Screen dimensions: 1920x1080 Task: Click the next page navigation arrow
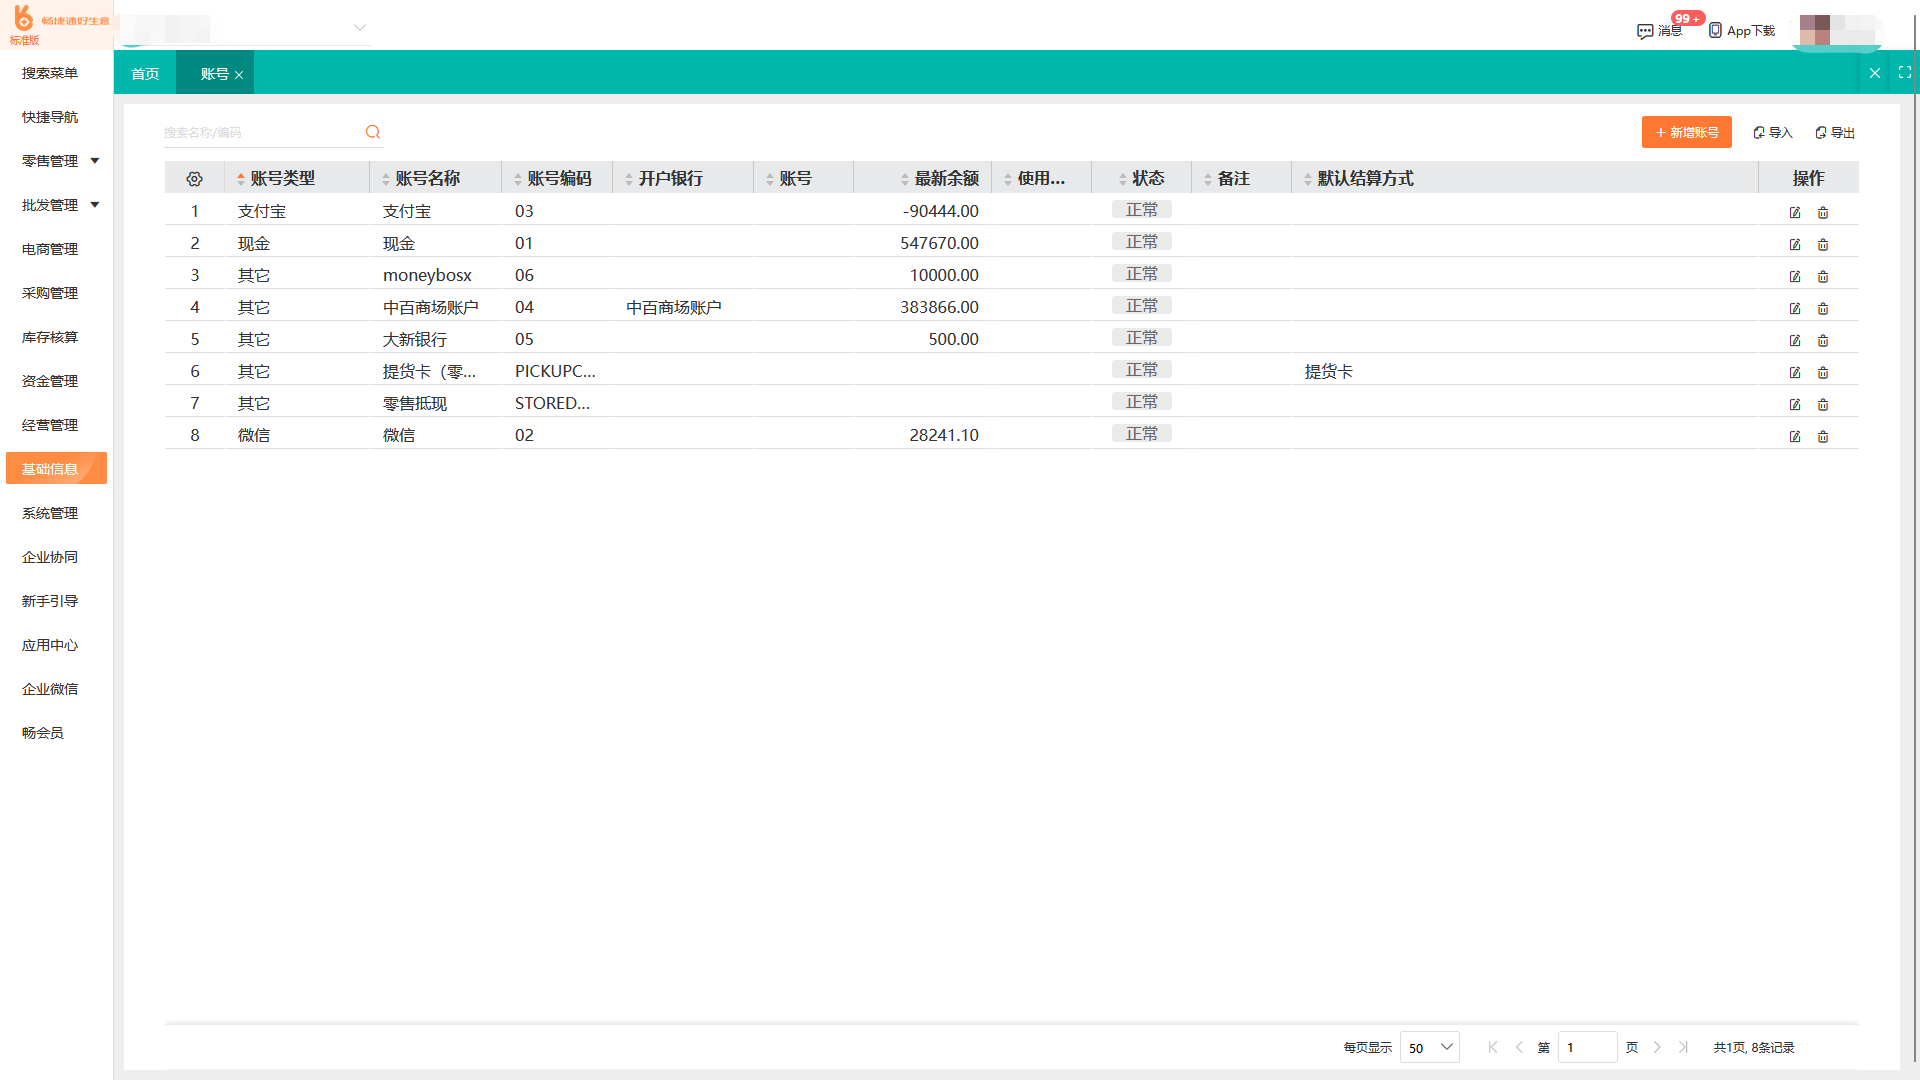click(1659, 1047)
